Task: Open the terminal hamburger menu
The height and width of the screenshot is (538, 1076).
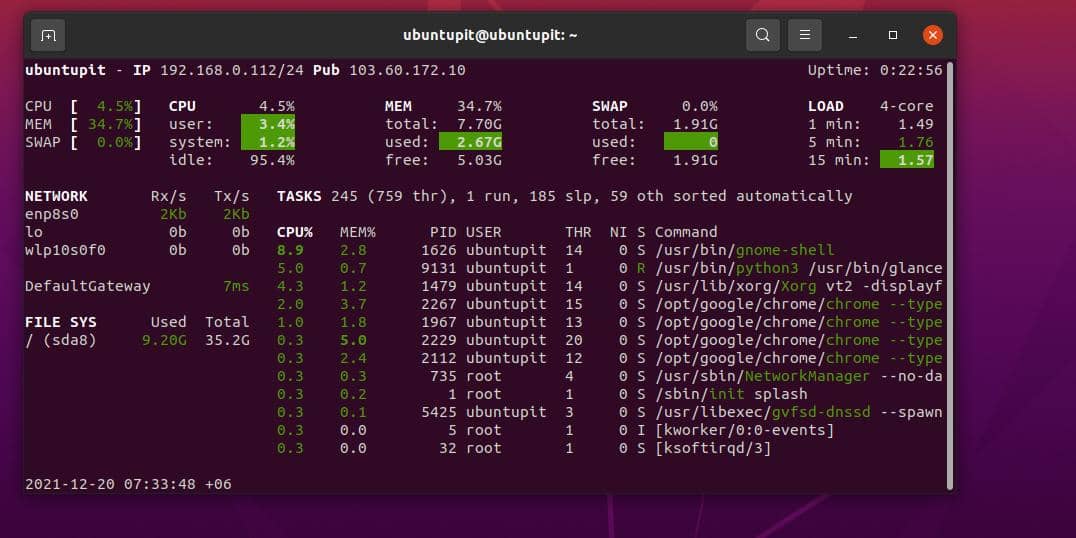Action: click(805, 35)
